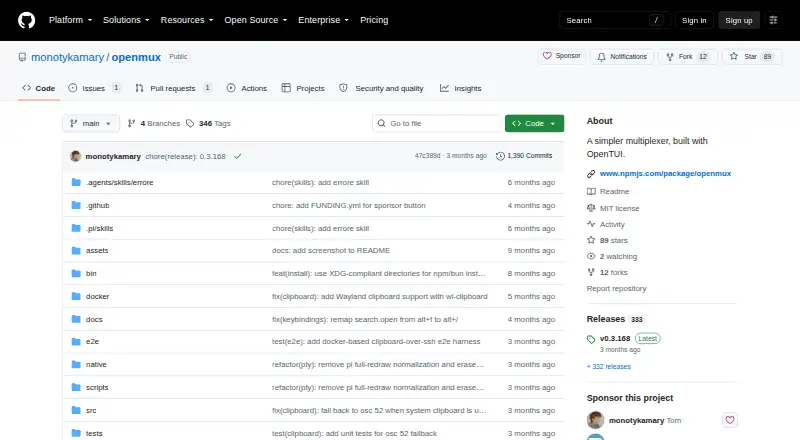Click the folder icon for native
The image size is (800, 440).
pos(76,364)
